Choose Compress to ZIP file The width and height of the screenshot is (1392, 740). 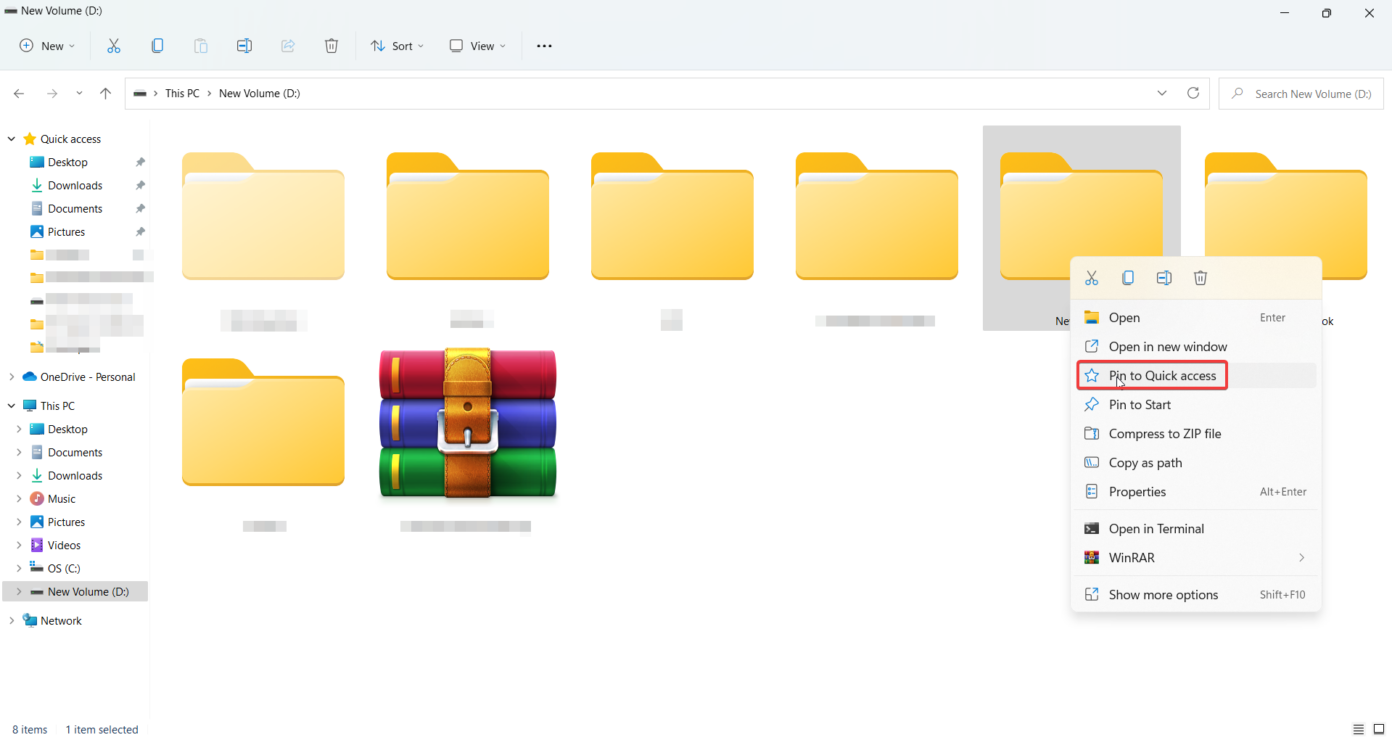tap(1162, 433)
